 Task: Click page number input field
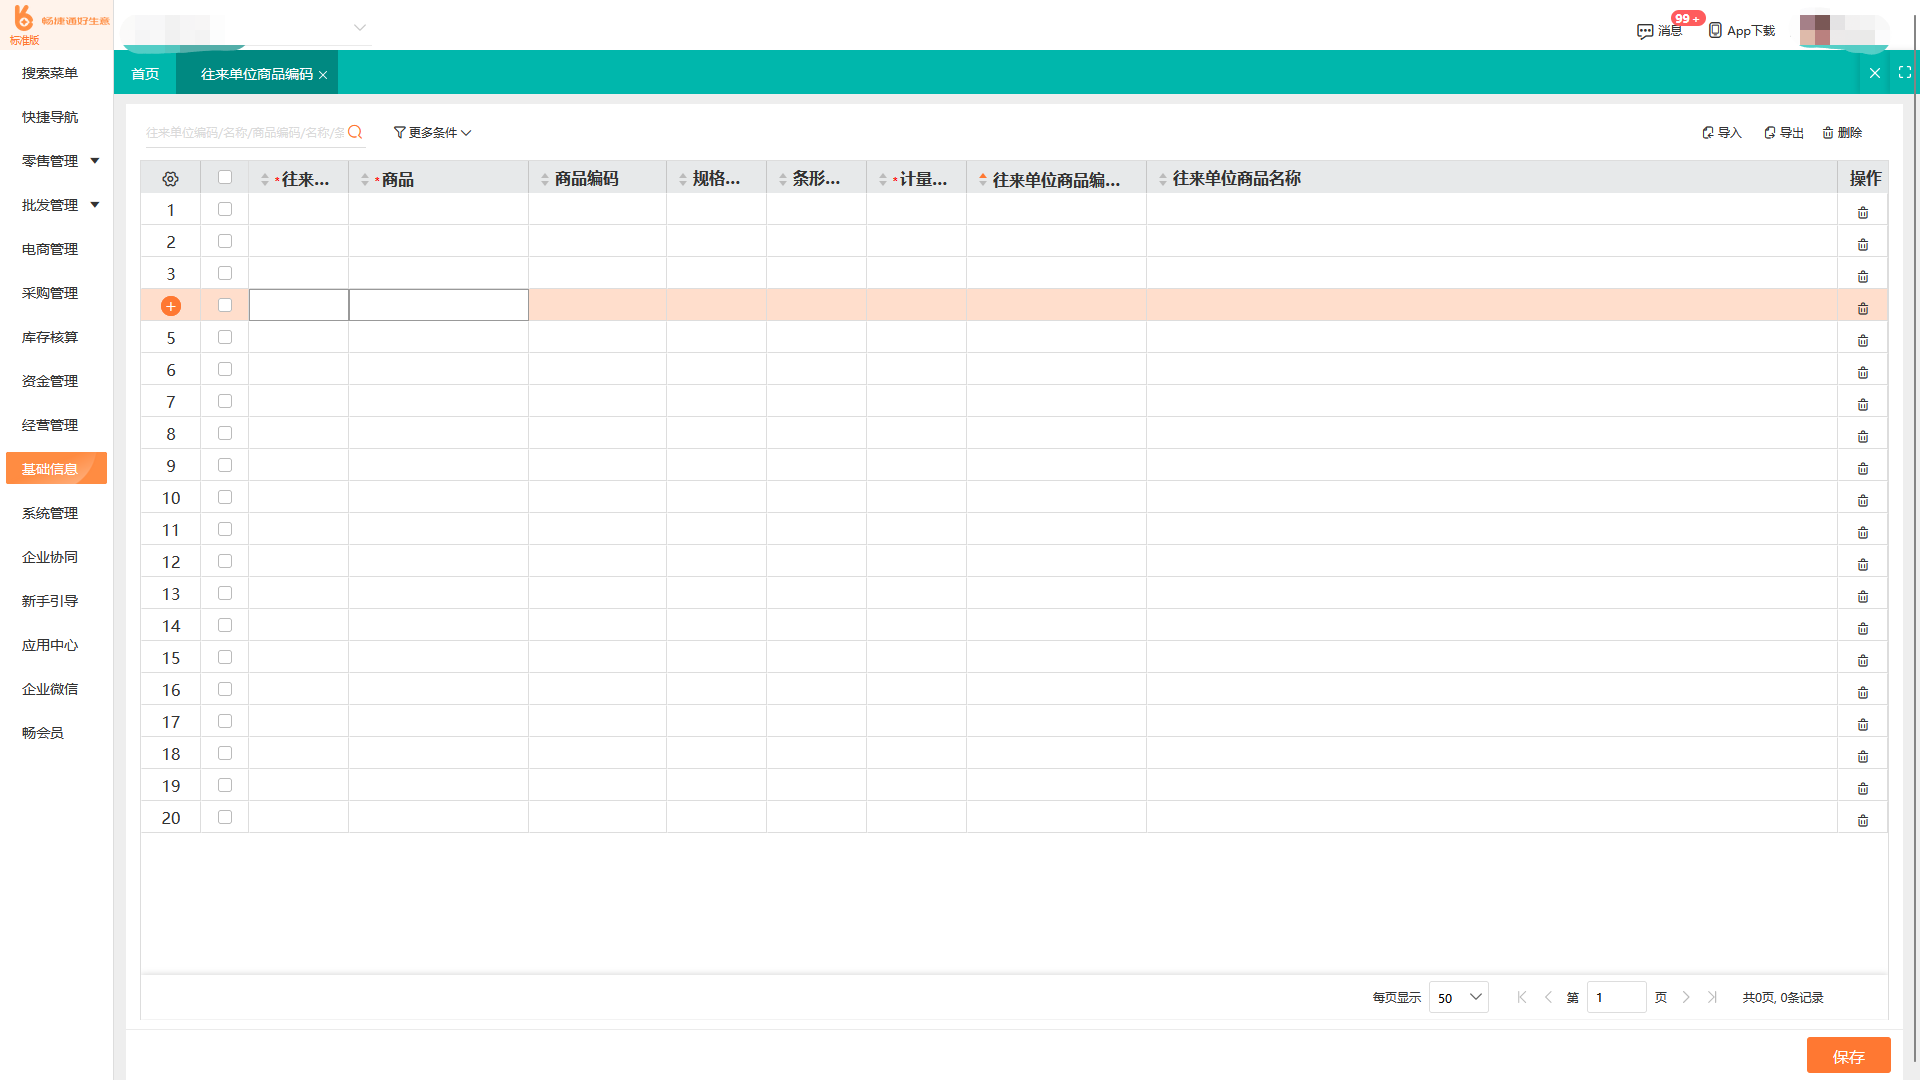tap(1615, 997)
